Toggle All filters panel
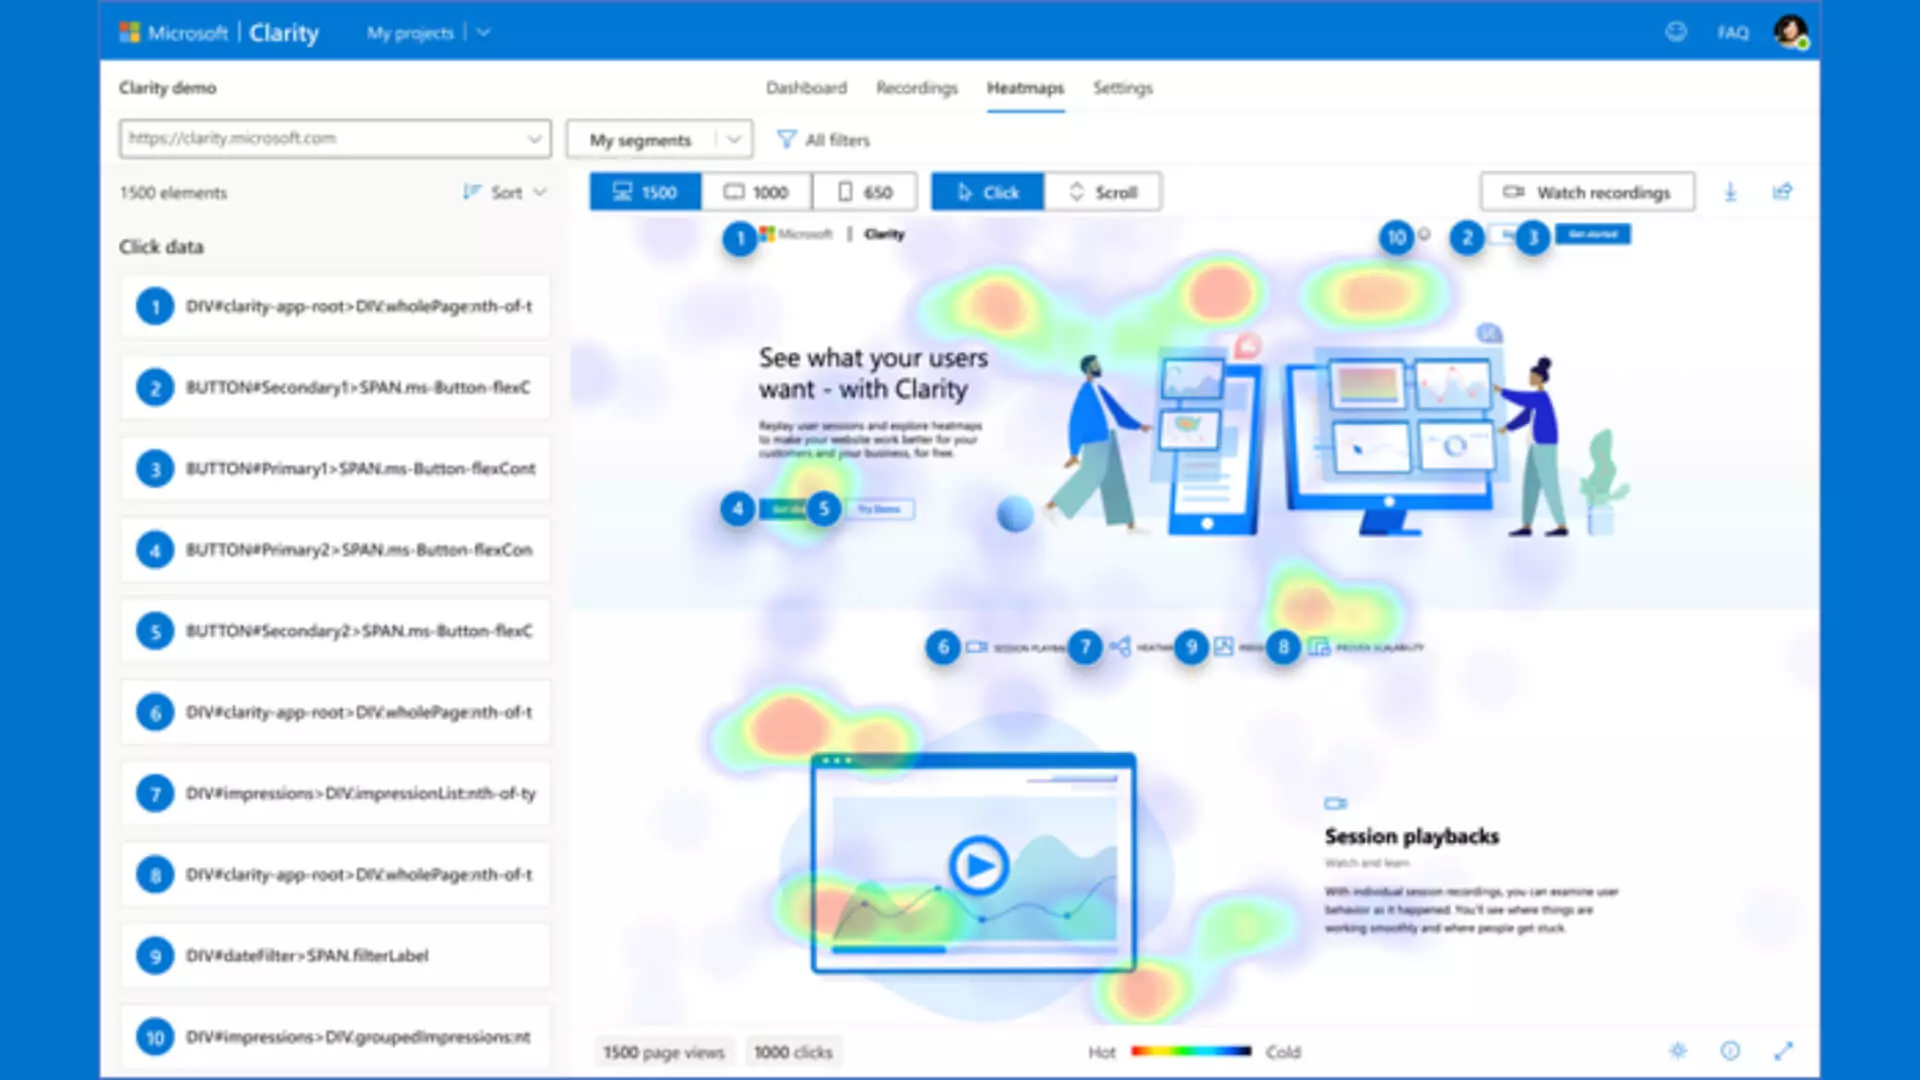 tap(824, 138)
